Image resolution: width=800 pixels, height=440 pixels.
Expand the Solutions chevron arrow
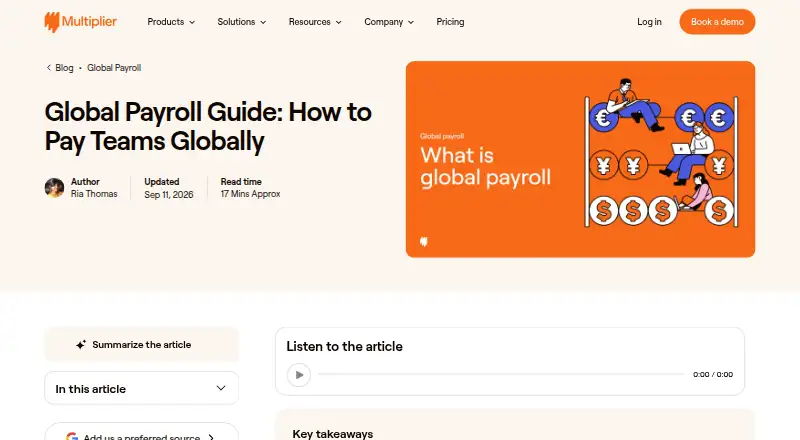[x=263, y=22]
